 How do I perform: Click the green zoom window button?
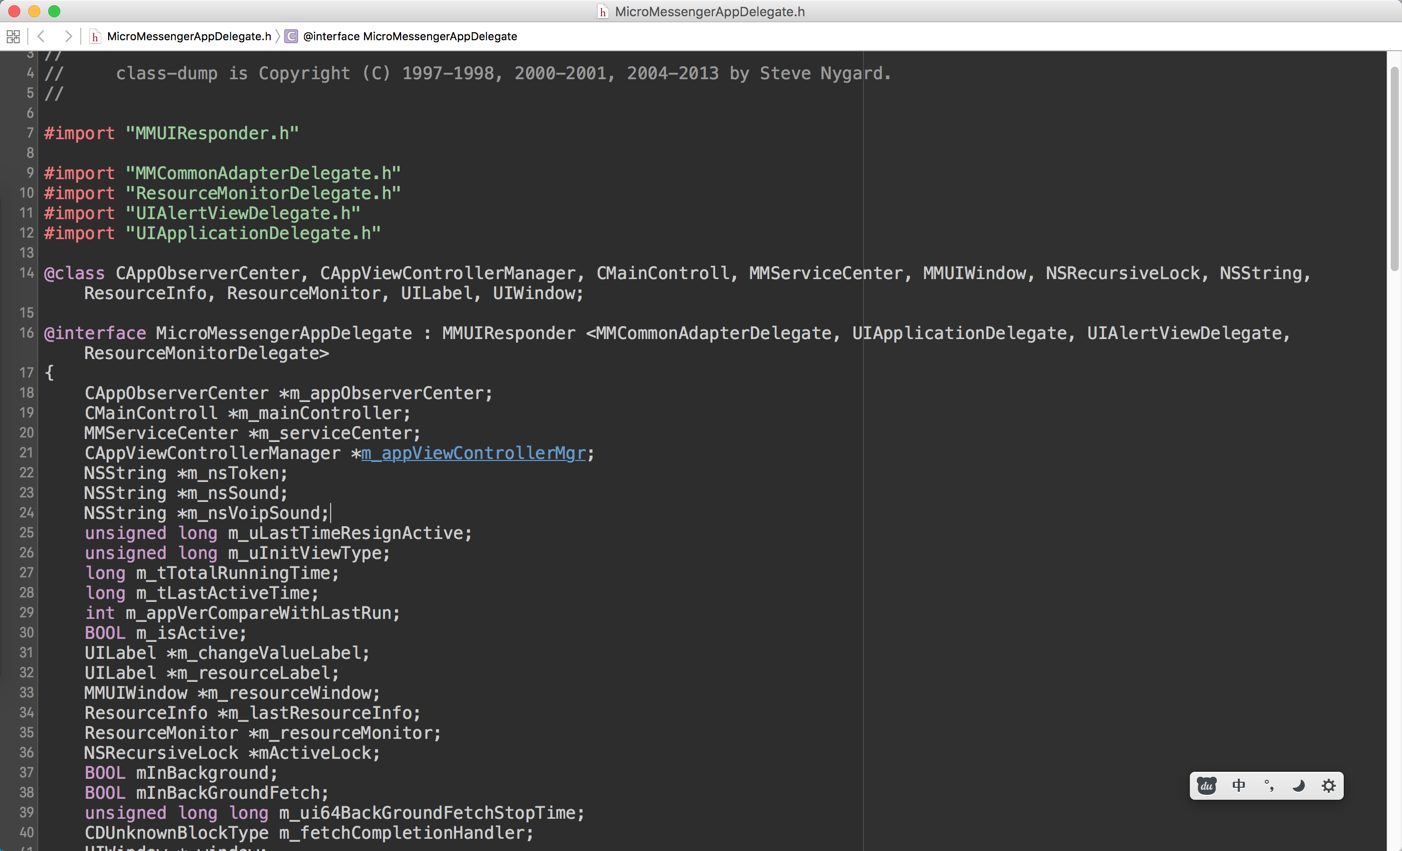[x=54, y=11]
